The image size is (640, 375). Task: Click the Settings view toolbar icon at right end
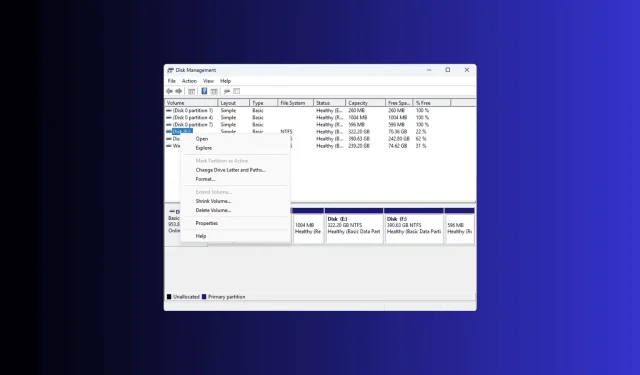click(x=237, y=91)
